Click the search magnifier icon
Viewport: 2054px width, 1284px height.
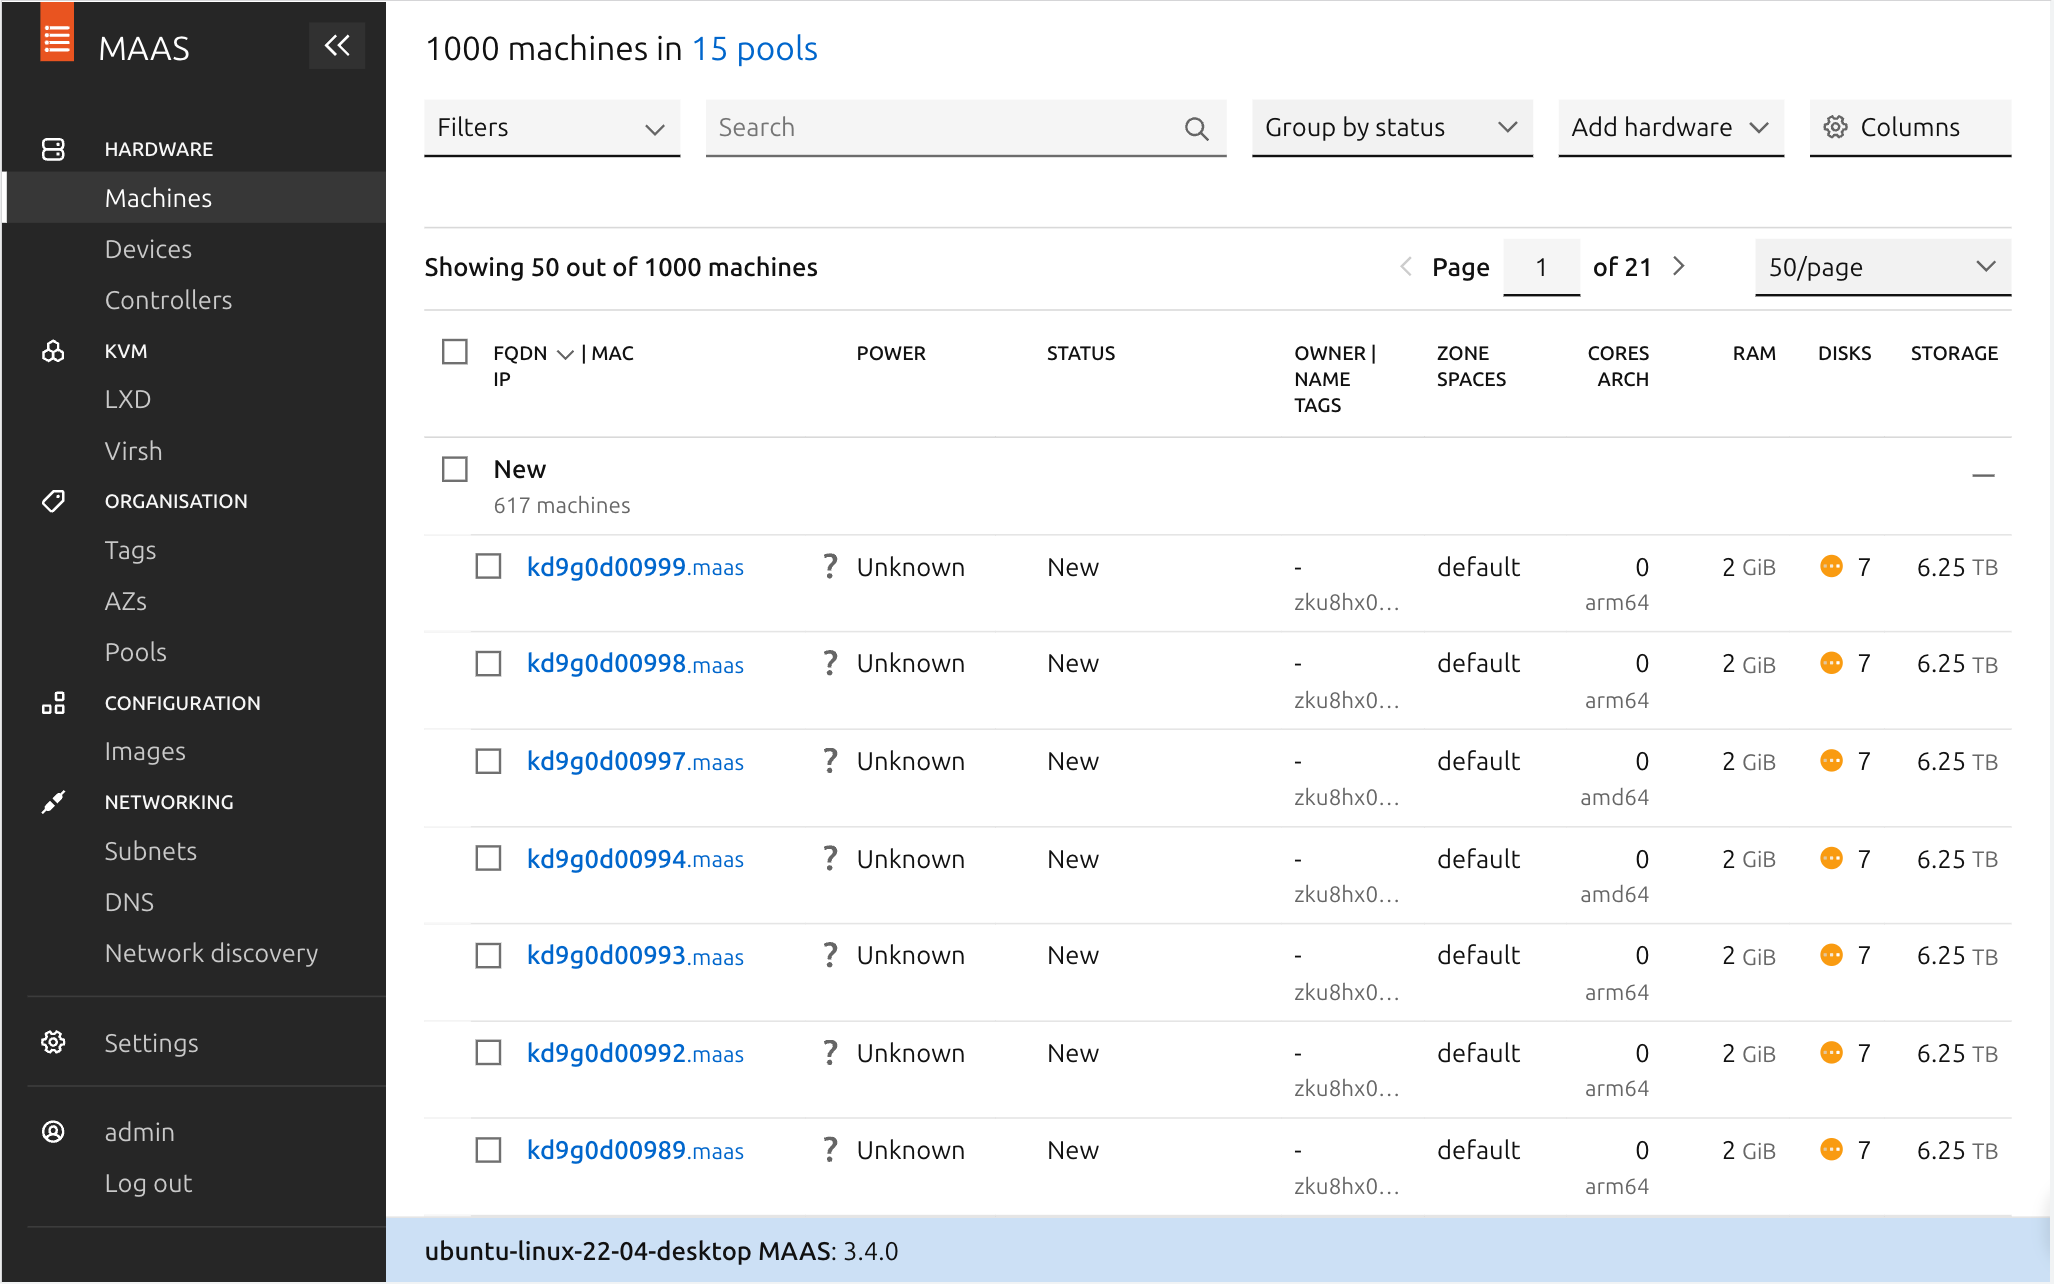pyautogui.click(x=1196, y=128)
